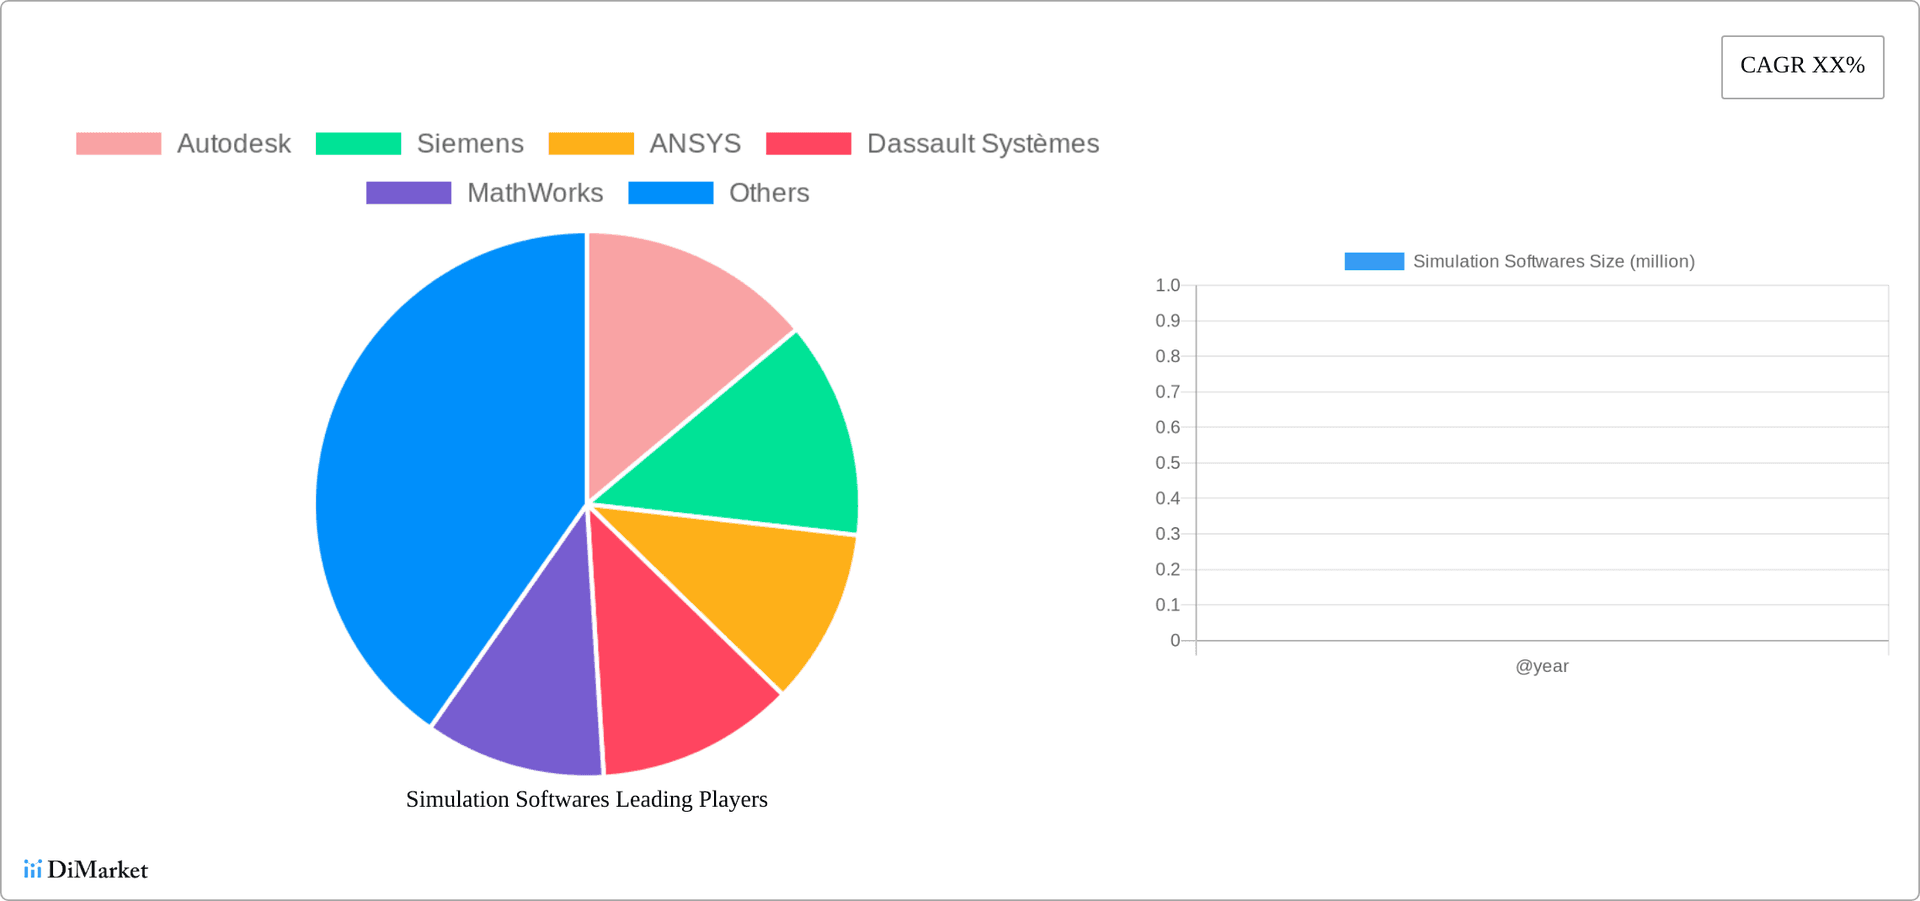Toggle the ANSYS legend entry
This screenshot has height=901, width=1920.
(x=694, y=143)
